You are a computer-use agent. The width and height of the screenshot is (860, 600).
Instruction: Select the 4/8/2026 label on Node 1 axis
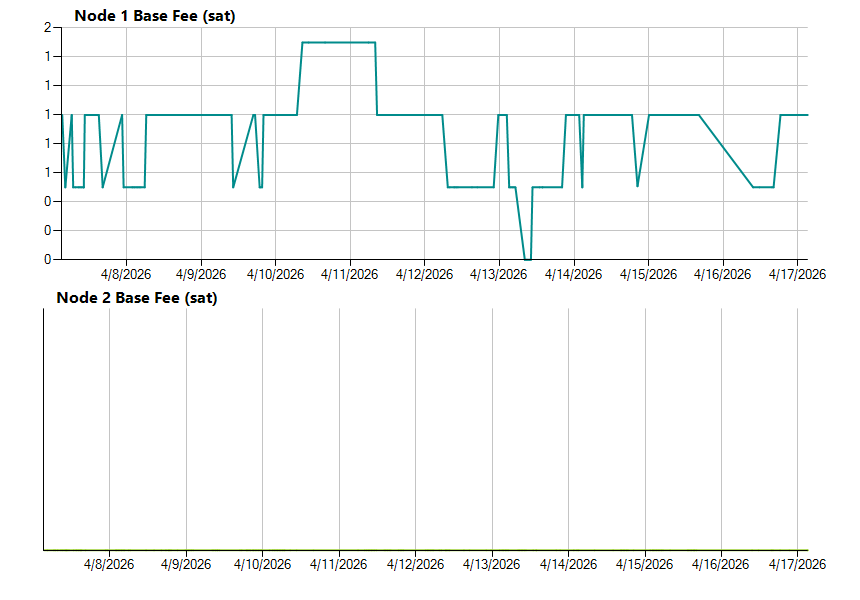125,274
